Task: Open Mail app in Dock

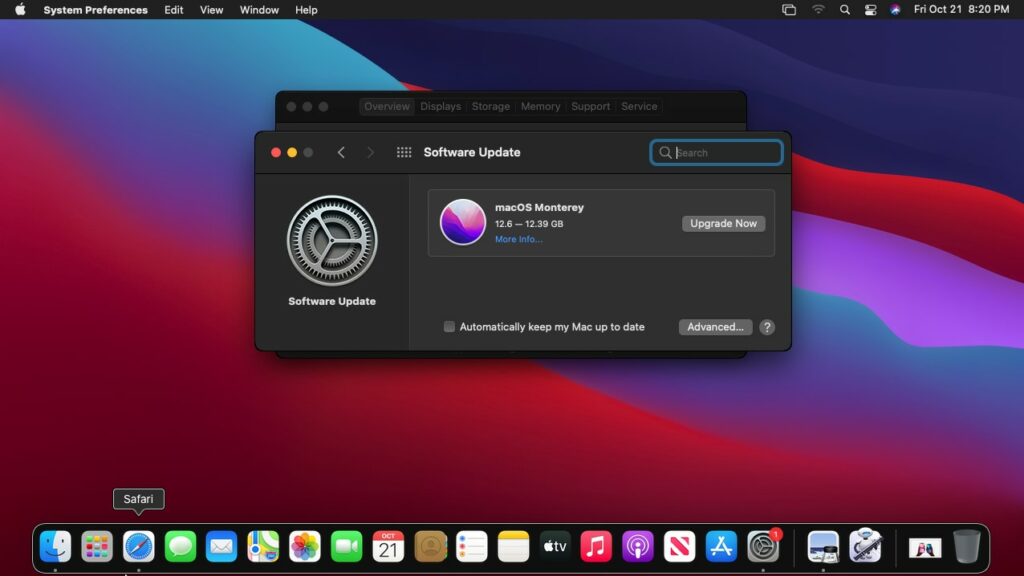Action: point(221,546)
